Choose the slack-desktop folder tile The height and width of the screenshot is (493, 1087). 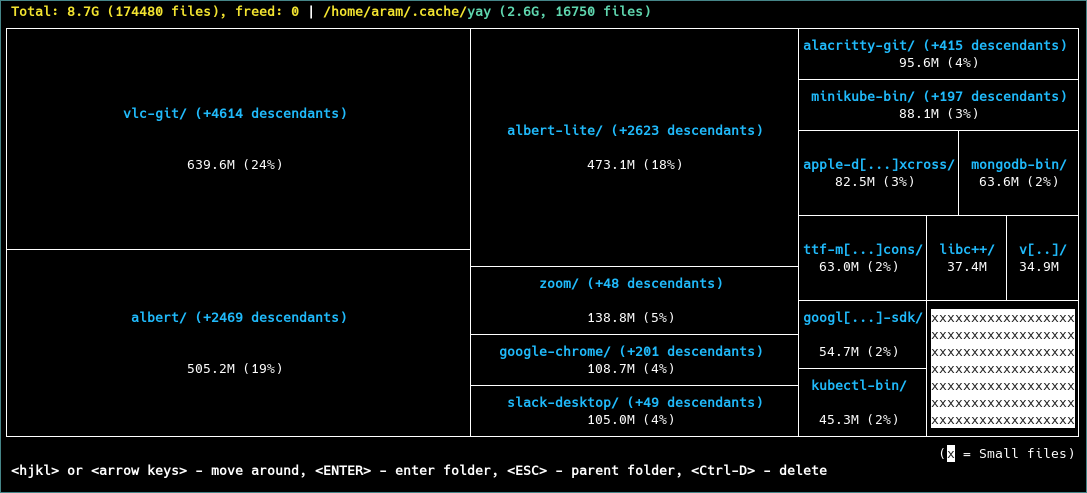pyautogui.click(x=634, y=410)
